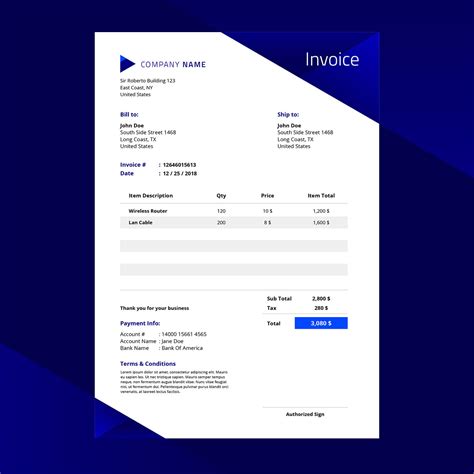Click the 'Item Description' column header

[151, 196]
